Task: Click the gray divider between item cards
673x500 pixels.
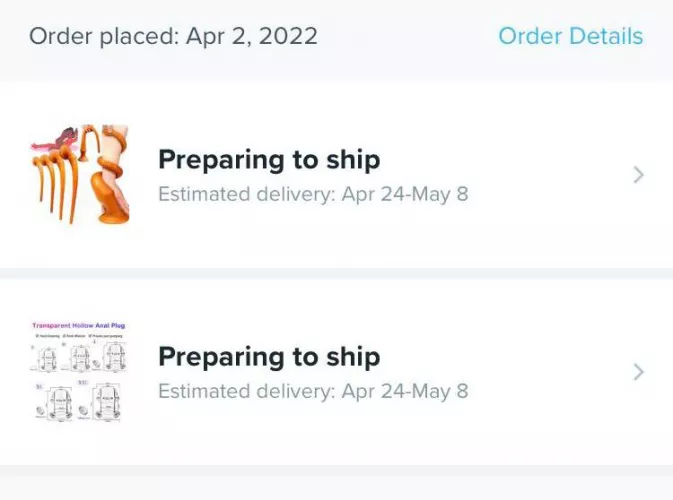Action: click(x=336, y=273)
